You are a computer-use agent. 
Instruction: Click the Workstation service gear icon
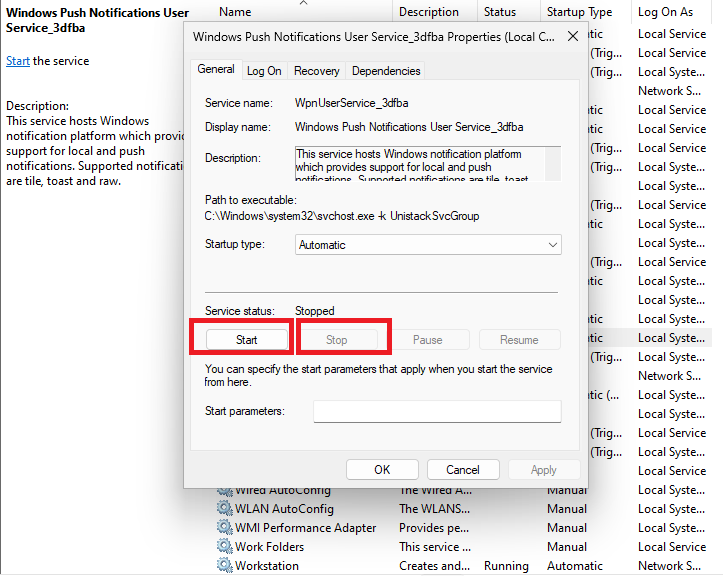pos(225,565)
